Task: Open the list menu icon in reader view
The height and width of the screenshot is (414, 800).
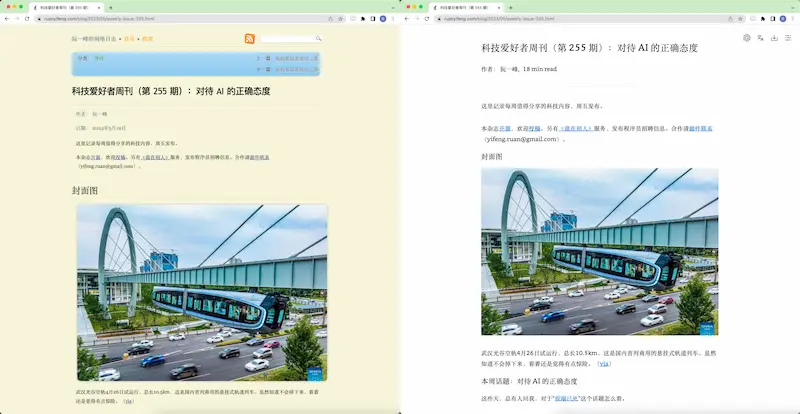Action: coord(788,38)
